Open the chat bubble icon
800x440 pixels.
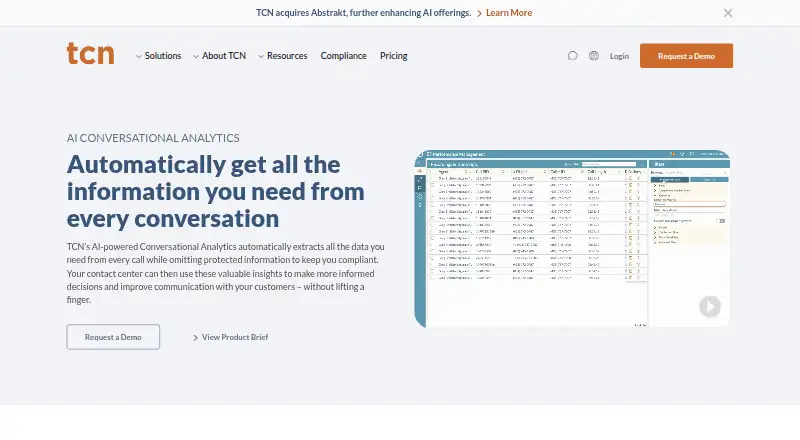coord(572,56)
